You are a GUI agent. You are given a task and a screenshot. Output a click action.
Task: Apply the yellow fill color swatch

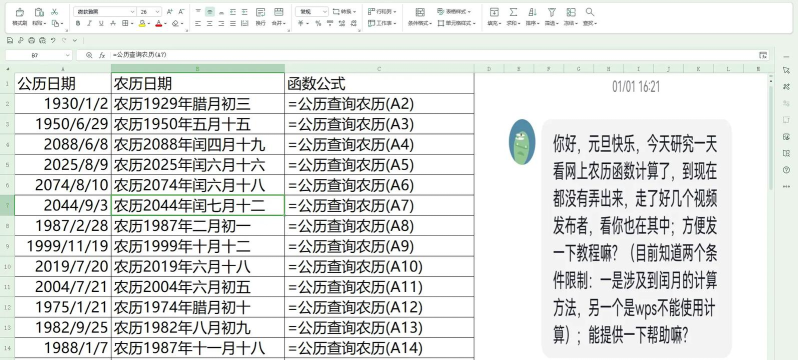pyautogui.click(x=141, y=23)
